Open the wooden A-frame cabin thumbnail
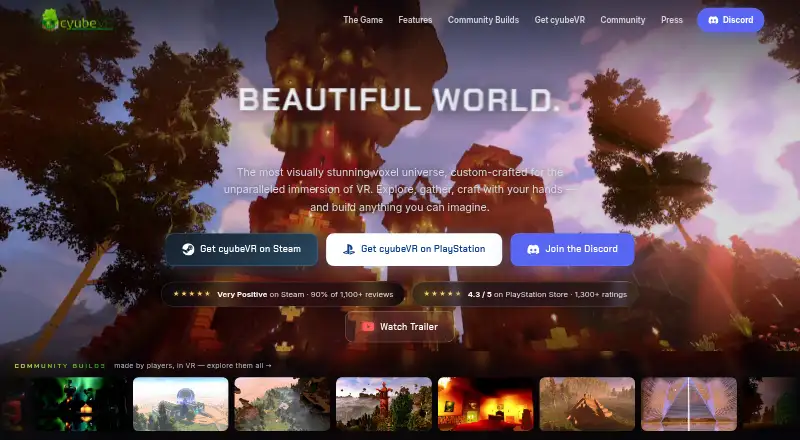800x440 pixels. [x=587, y=404]
